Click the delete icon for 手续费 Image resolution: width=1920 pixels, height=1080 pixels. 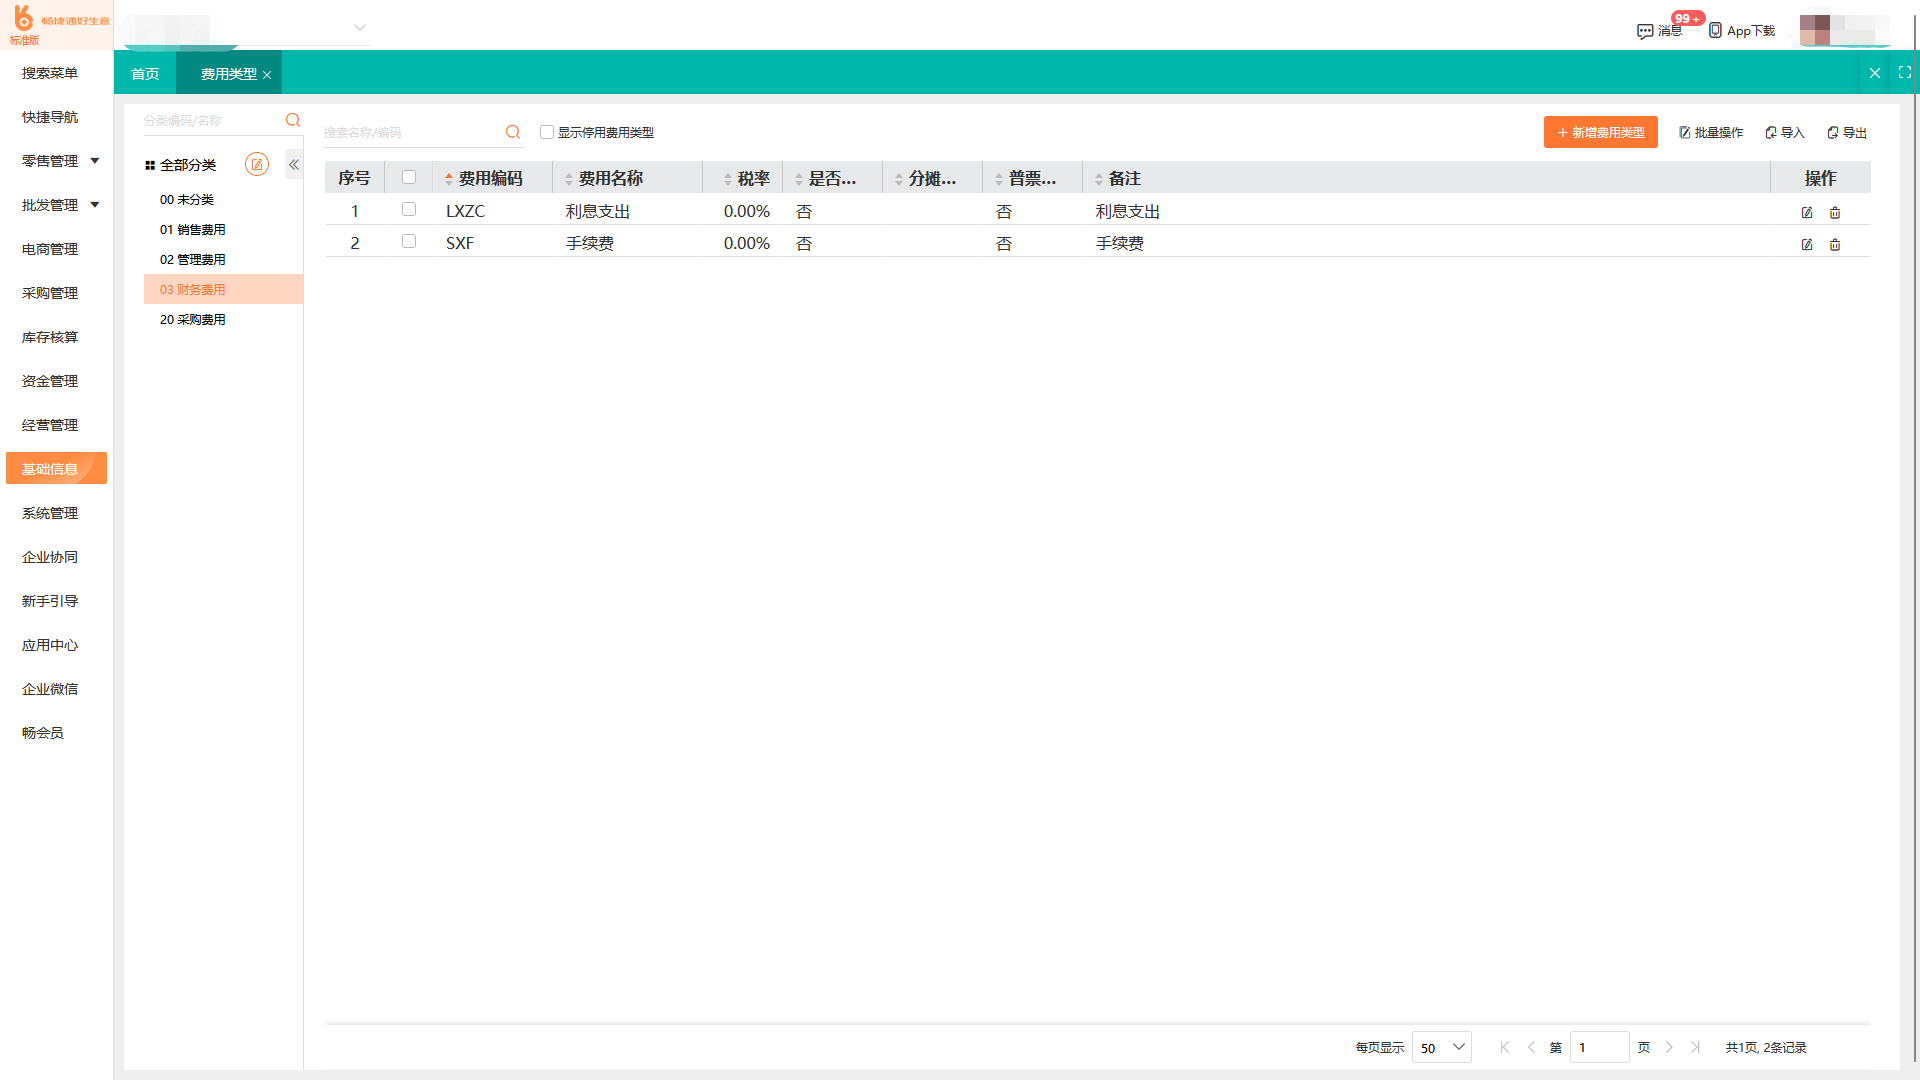(x=1836, y=244)
